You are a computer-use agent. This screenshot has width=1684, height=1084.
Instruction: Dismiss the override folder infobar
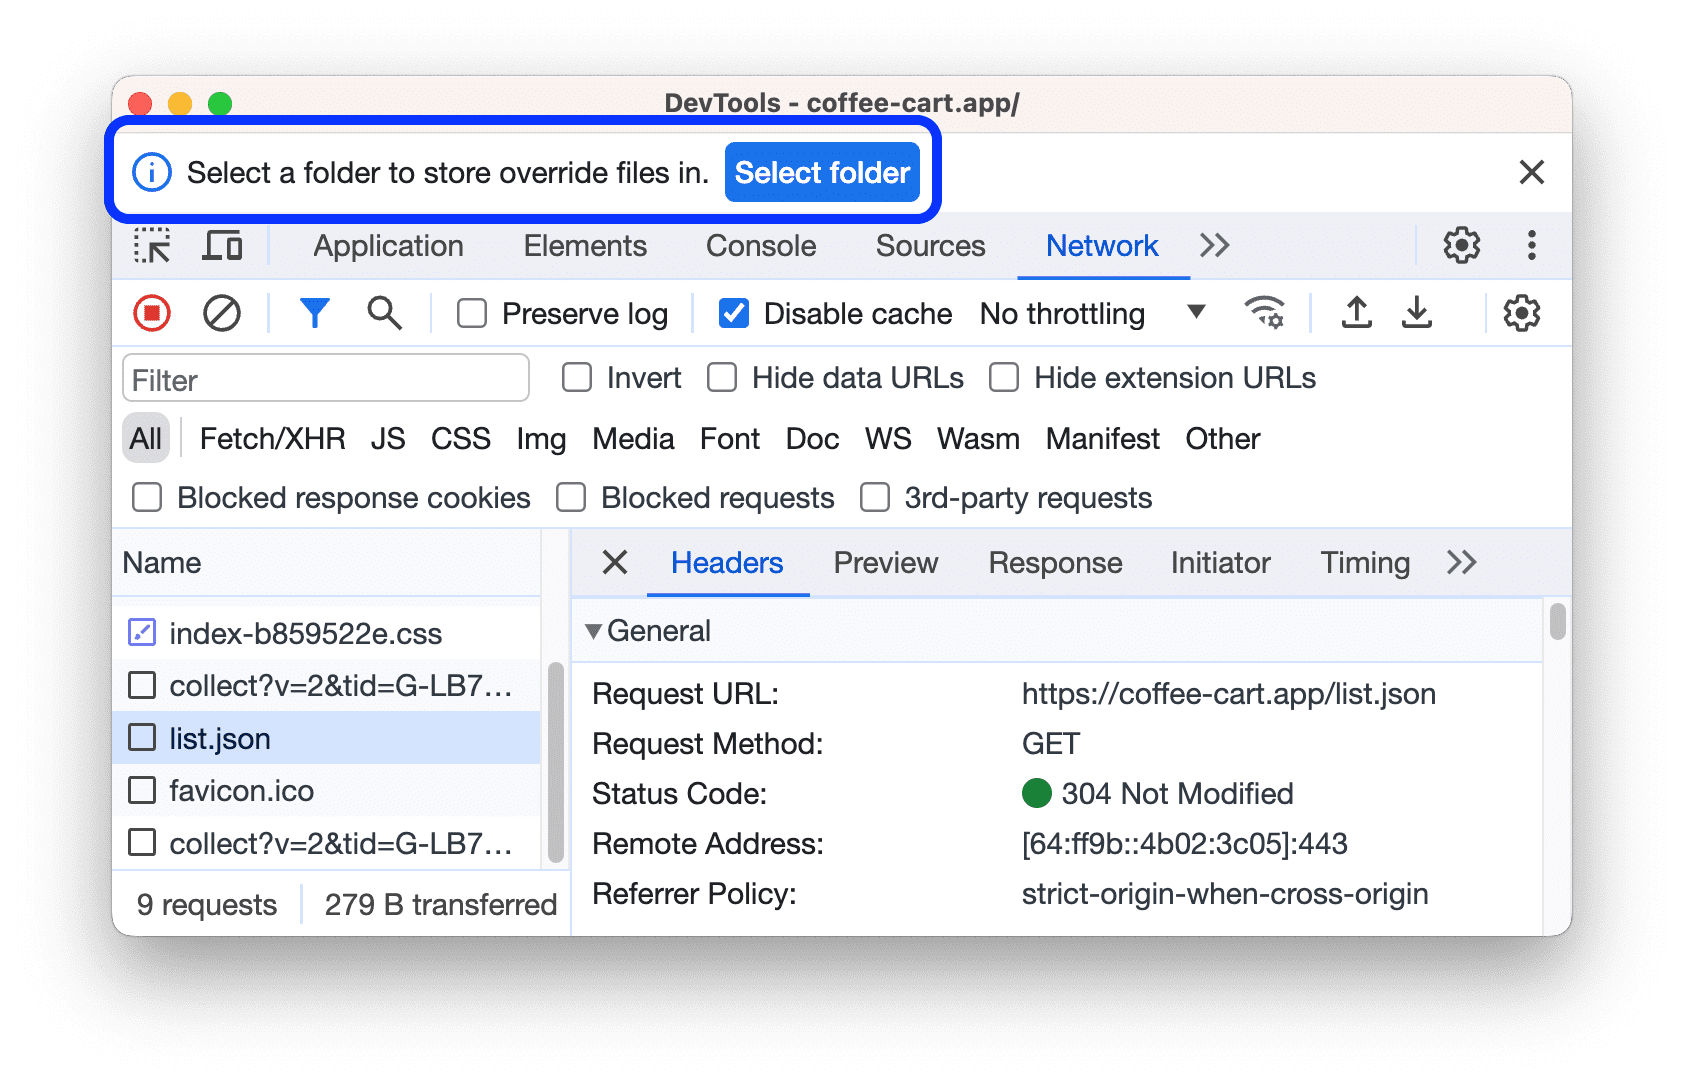[1531, 172]
